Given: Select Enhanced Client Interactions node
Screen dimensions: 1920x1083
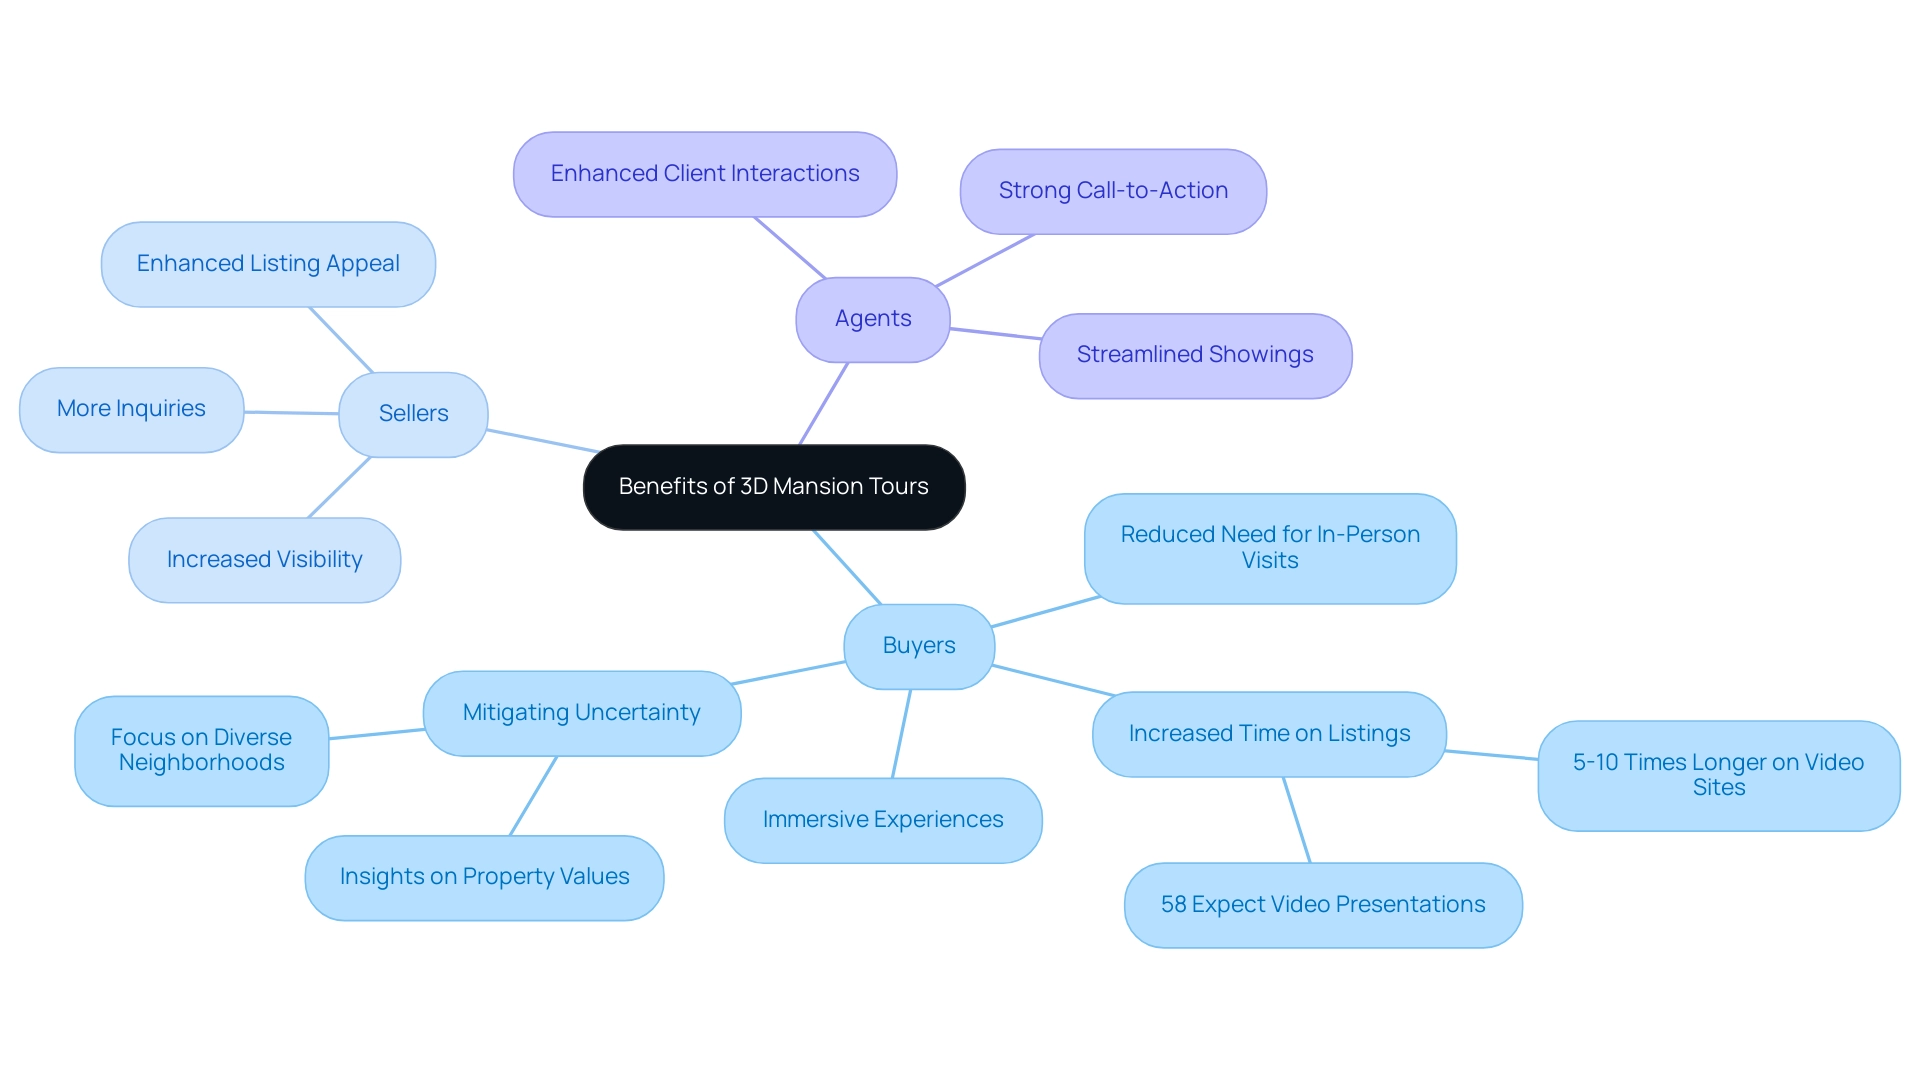Looking at the screenshot, I should (x=704, y=173).
